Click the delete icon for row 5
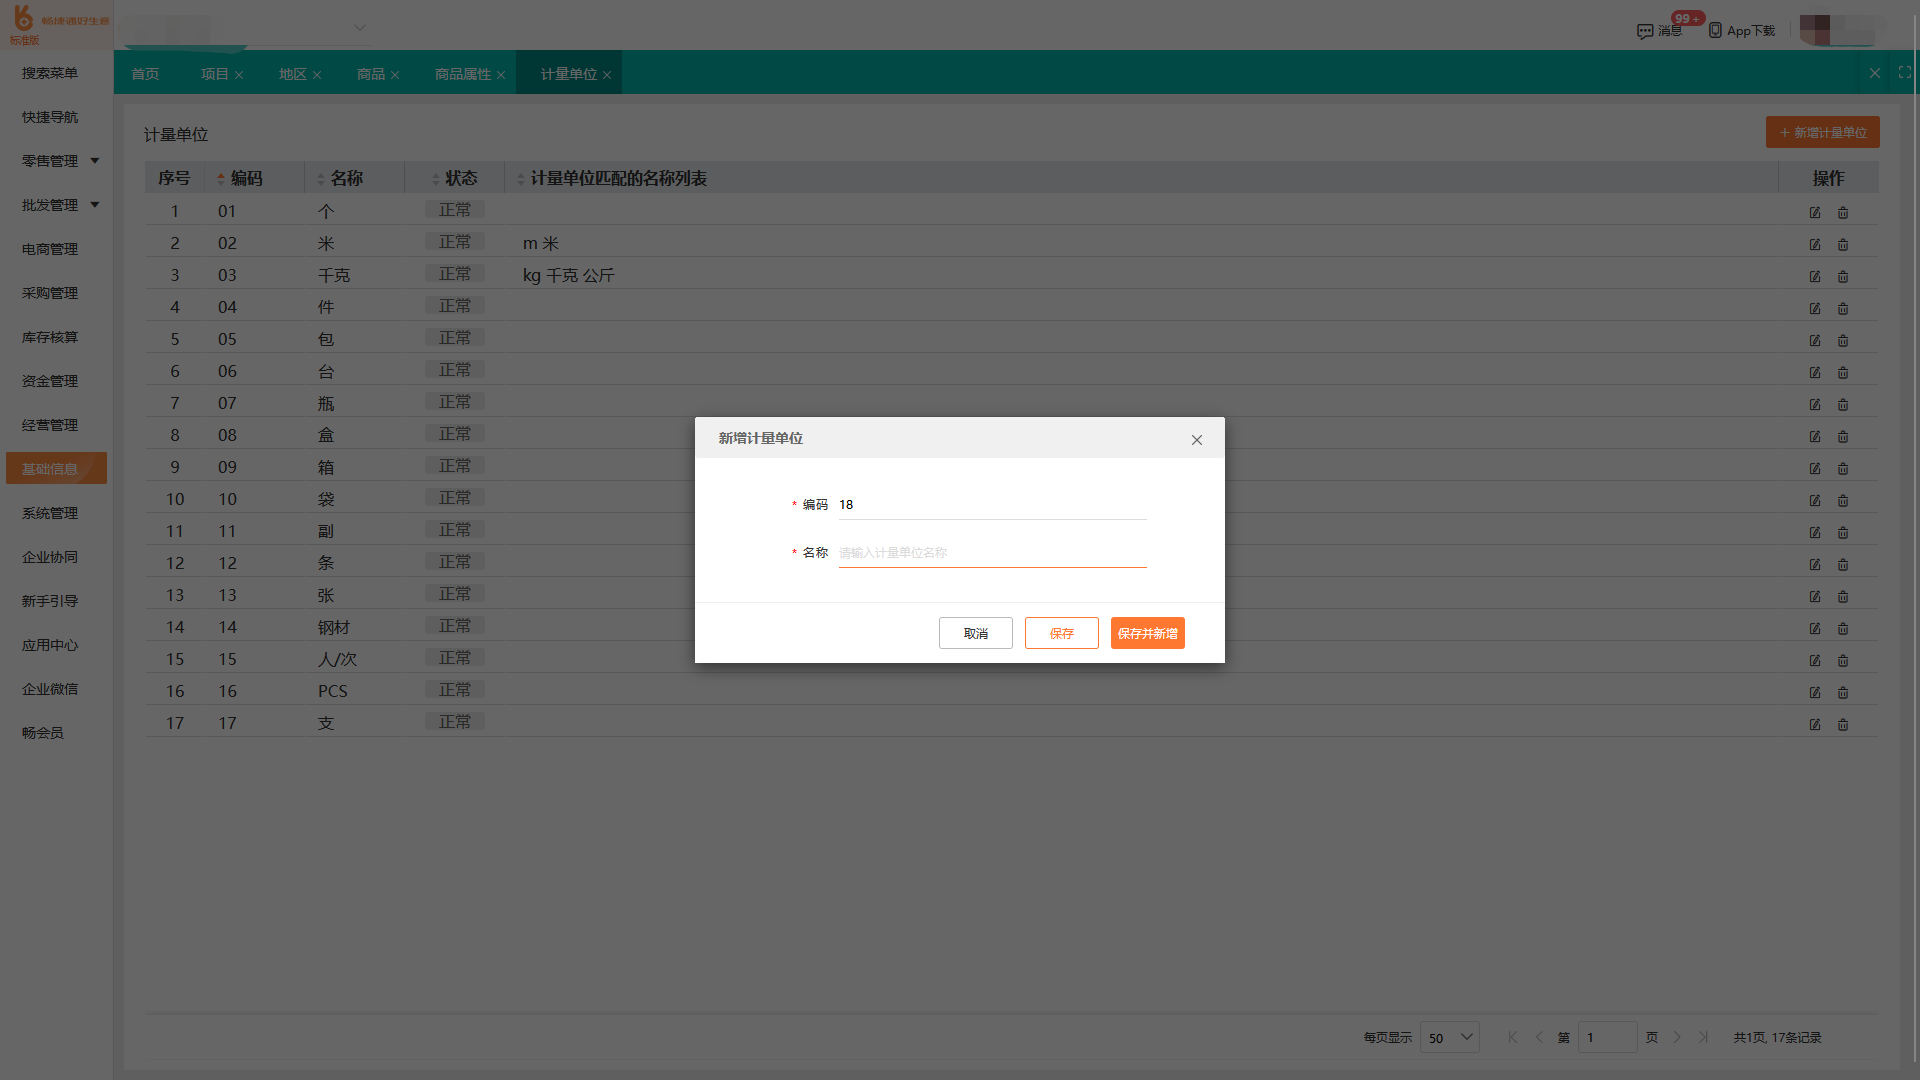The image size is (1920, 1080). 1844,340
